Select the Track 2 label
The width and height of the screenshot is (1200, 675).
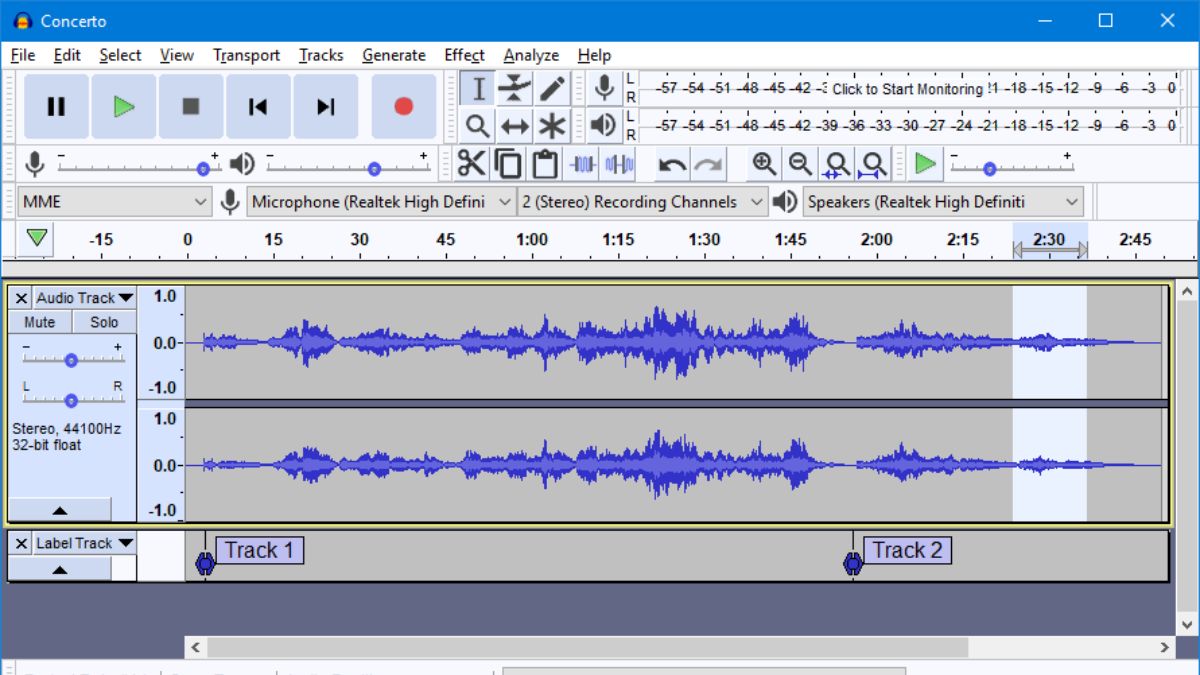click(908, 549)
